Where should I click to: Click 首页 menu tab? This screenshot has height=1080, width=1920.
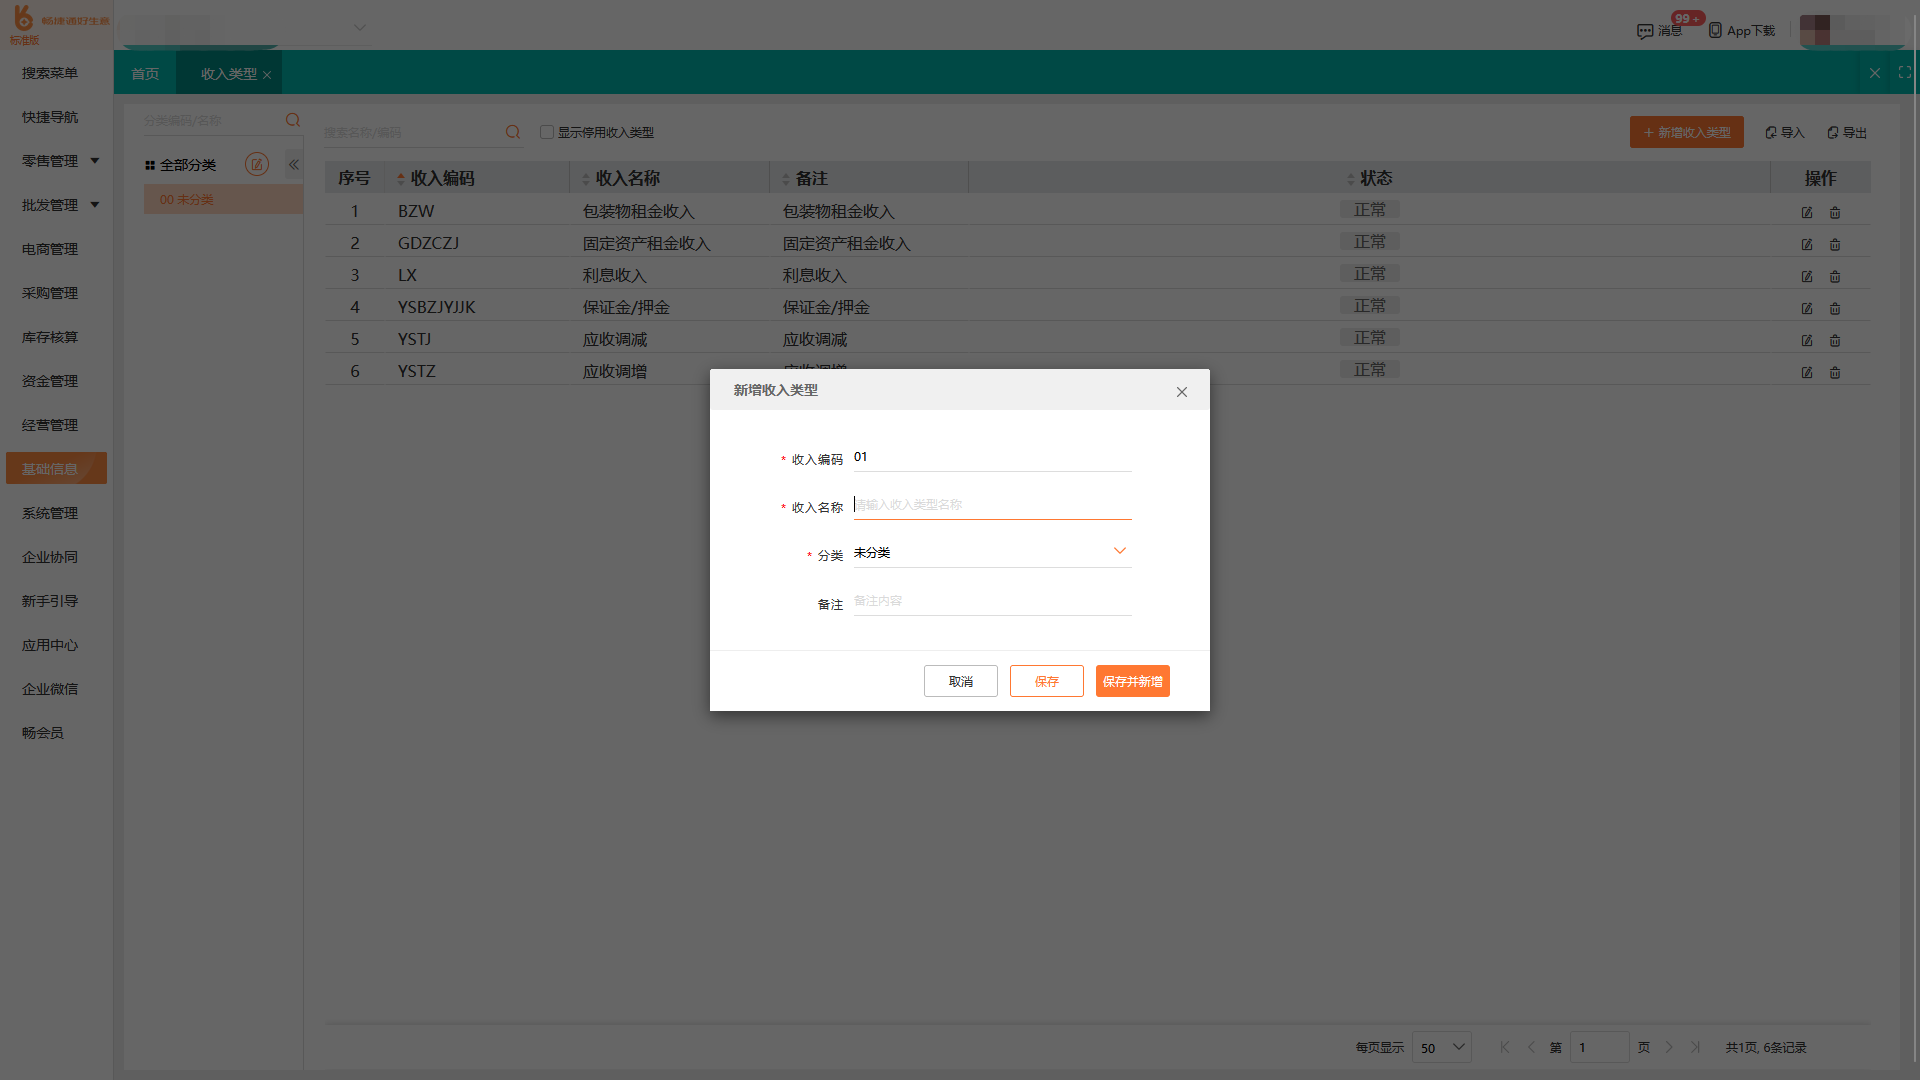[x=144, y=74]
